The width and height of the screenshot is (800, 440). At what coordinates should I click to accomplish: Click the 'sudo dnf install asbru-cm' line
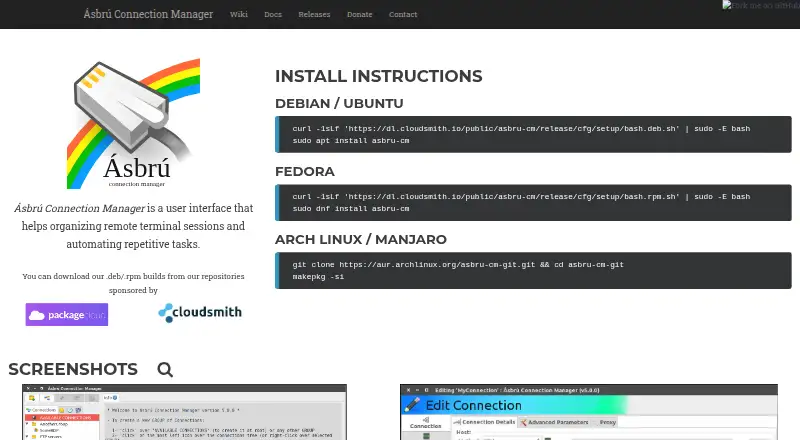[351, 209]
